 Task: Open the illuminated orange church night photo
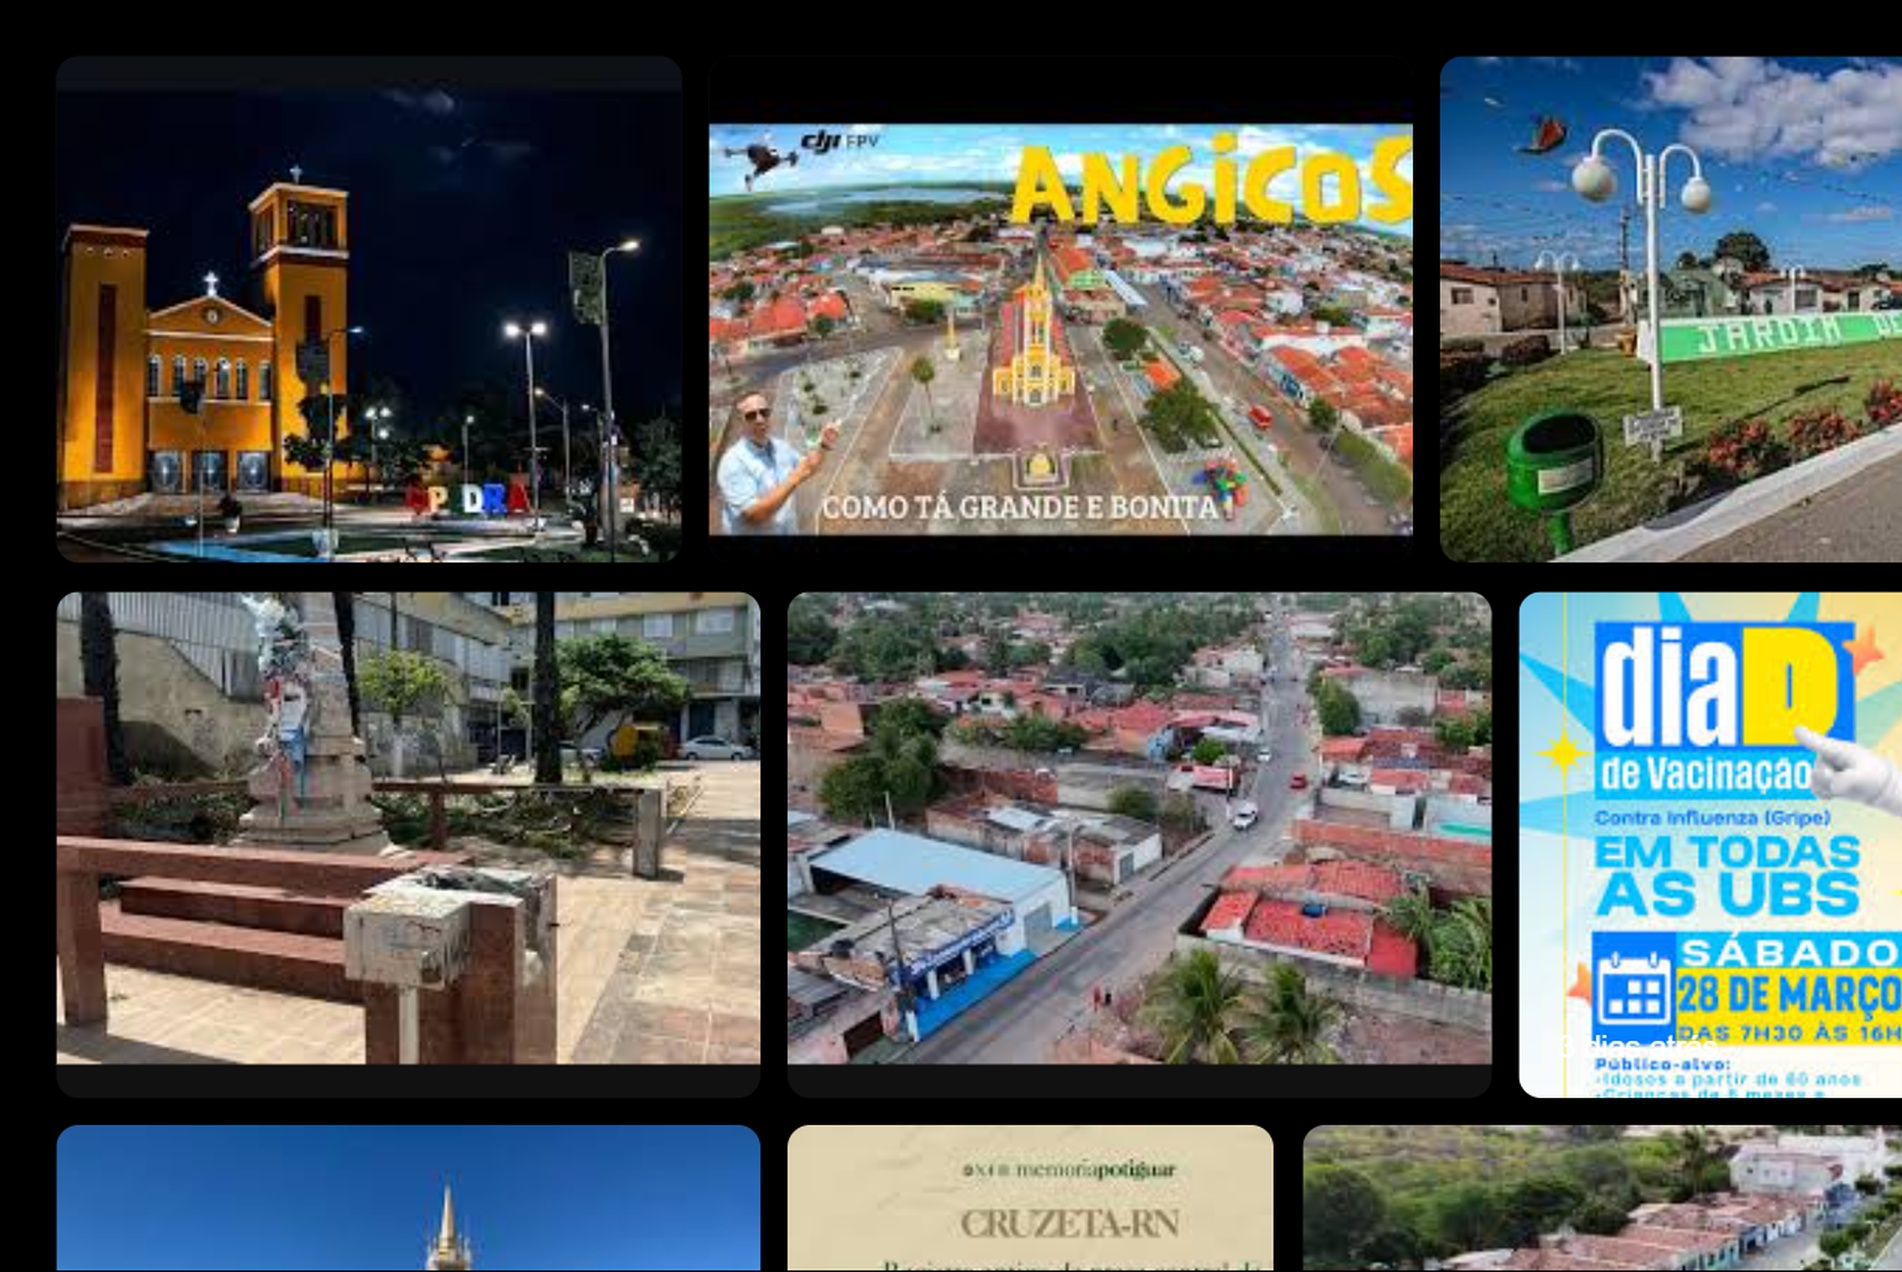tap(369, 309)
